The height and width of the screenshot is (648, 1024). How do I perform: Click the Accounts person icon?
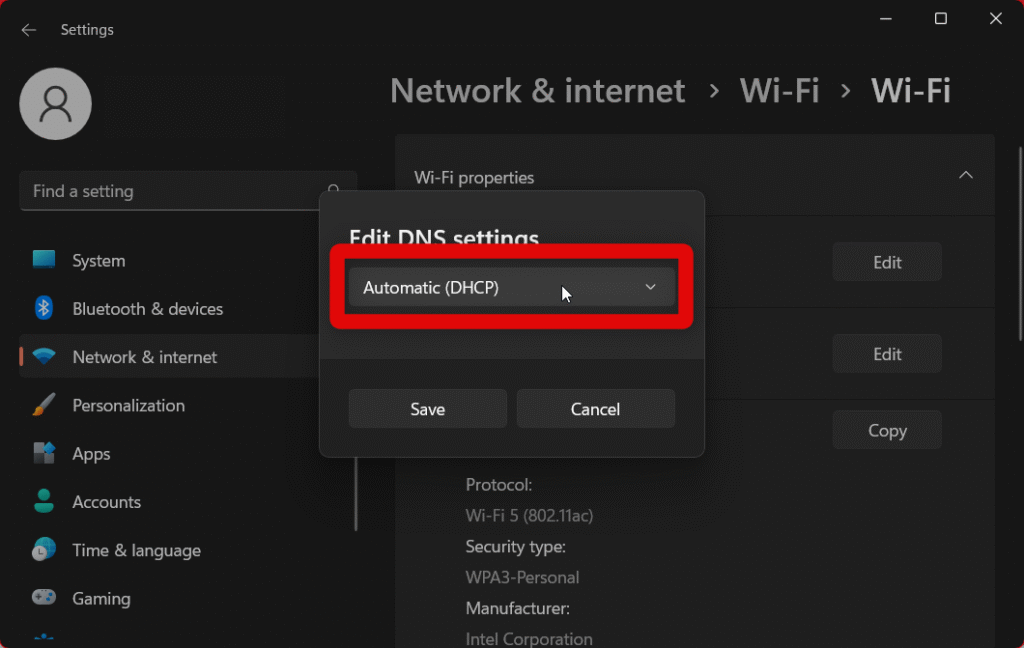coord(44,501)
